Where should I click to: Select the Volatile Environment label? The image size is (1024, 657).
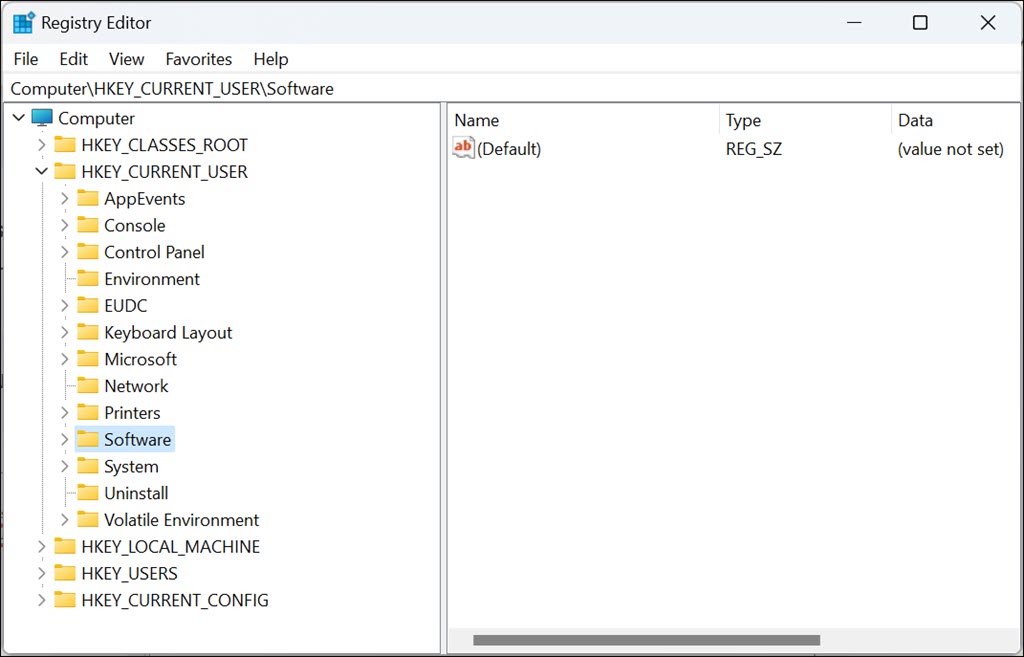point(182,520)
